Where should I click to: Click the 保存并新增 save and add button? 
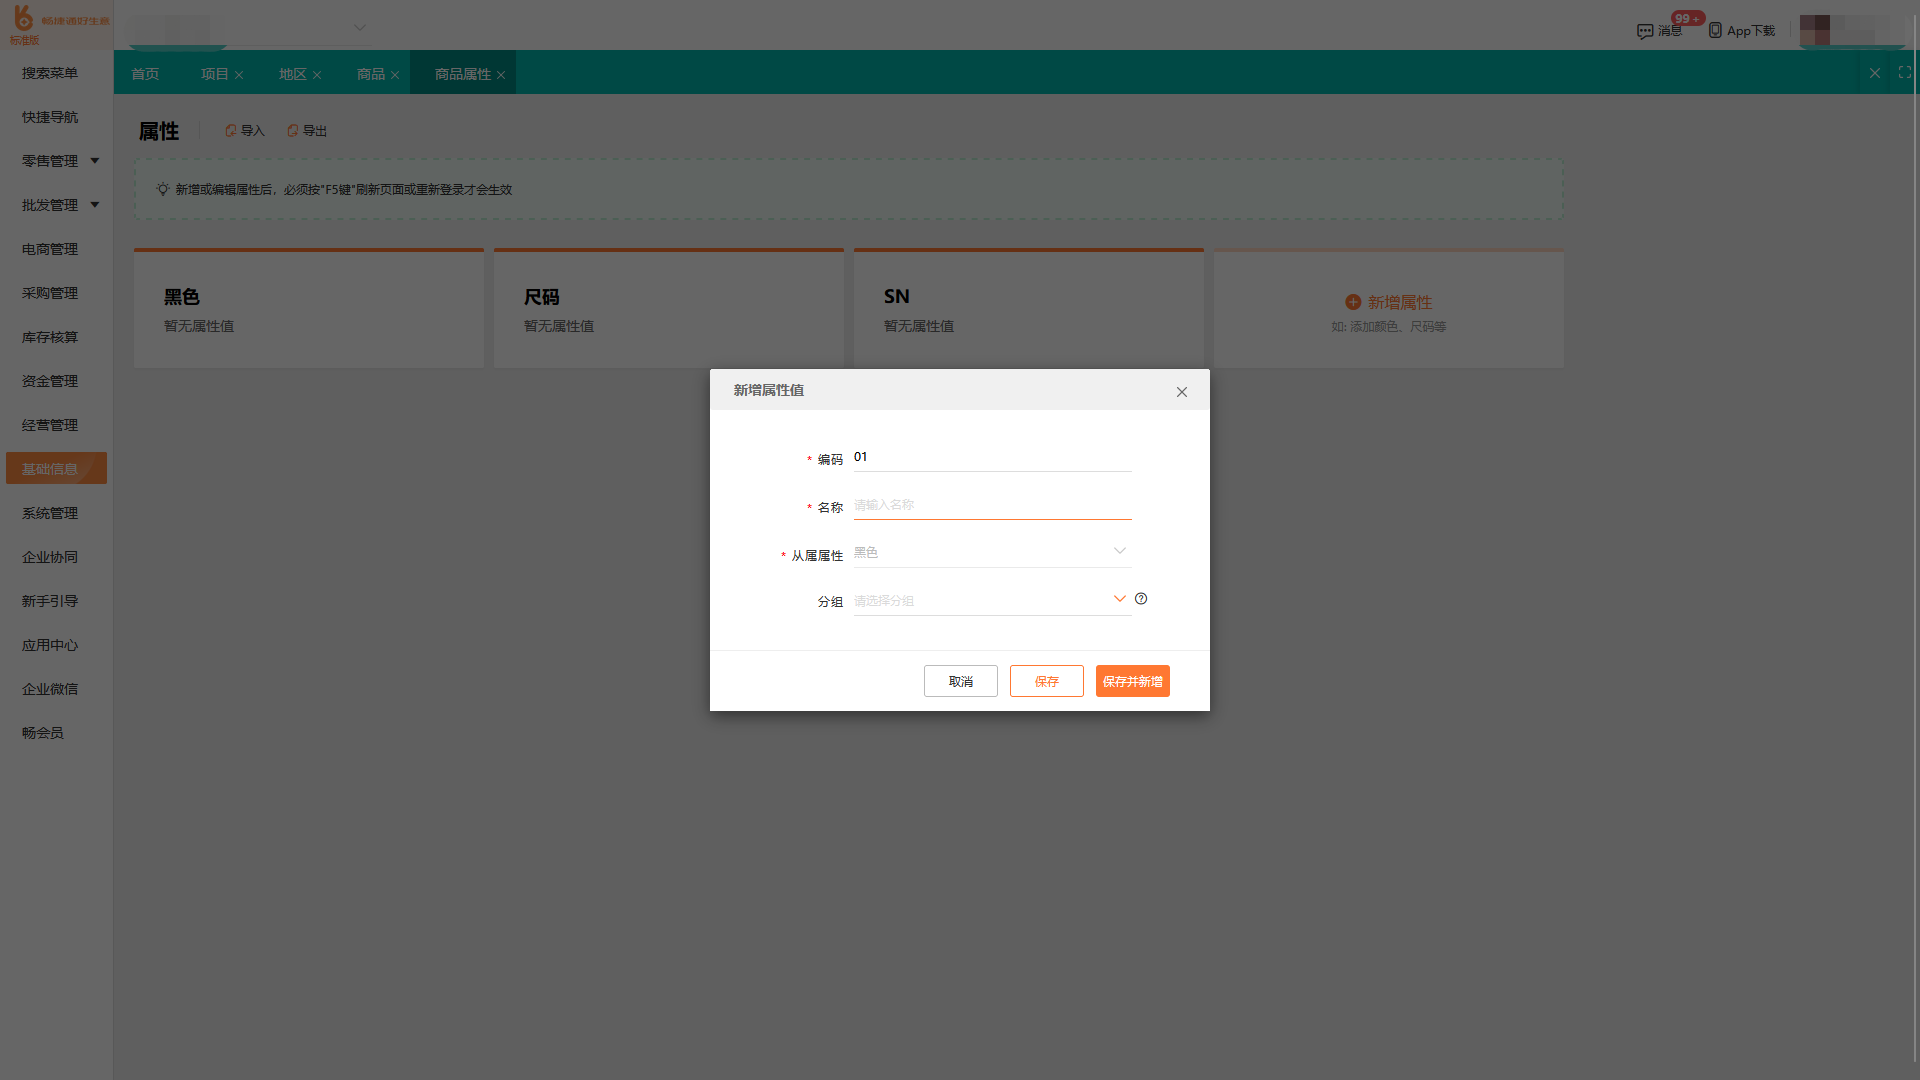point(1131,680)
